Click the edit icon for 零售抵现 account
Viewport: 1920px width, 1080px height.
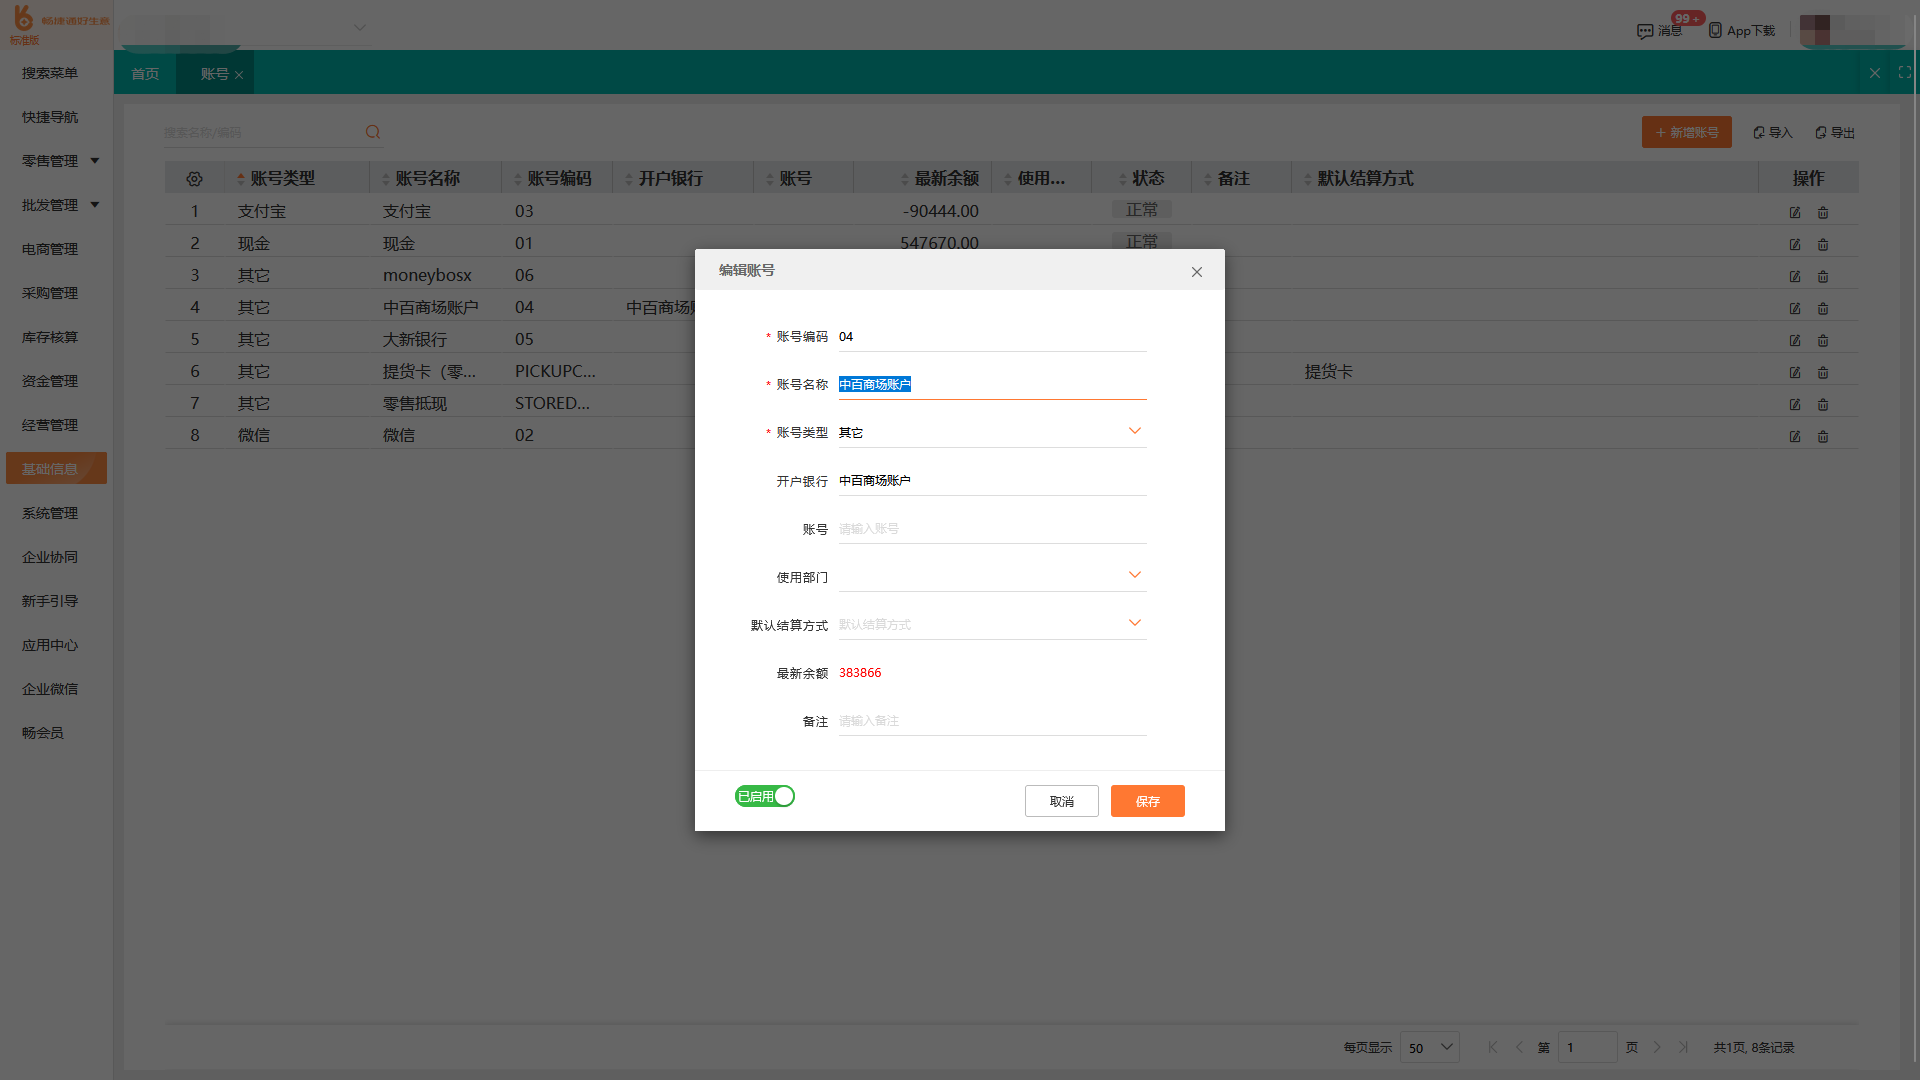click(x=1795, y=404)
